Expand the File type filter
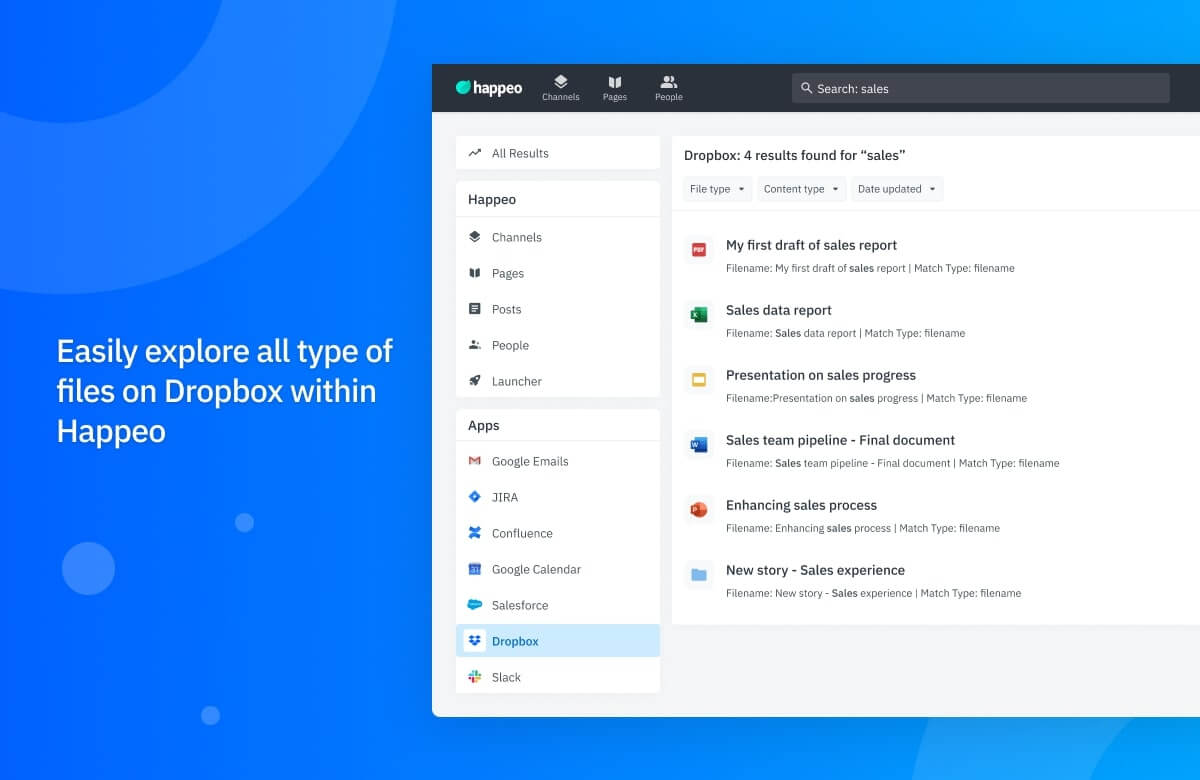The image size is (1200, 780). click(716, 189)
